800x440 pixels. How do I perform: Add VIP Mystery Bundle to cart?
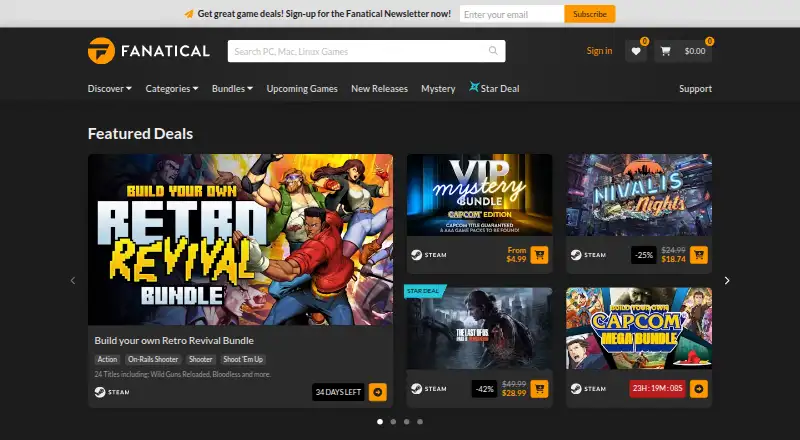pyautogui.click(x=539, y=255)
